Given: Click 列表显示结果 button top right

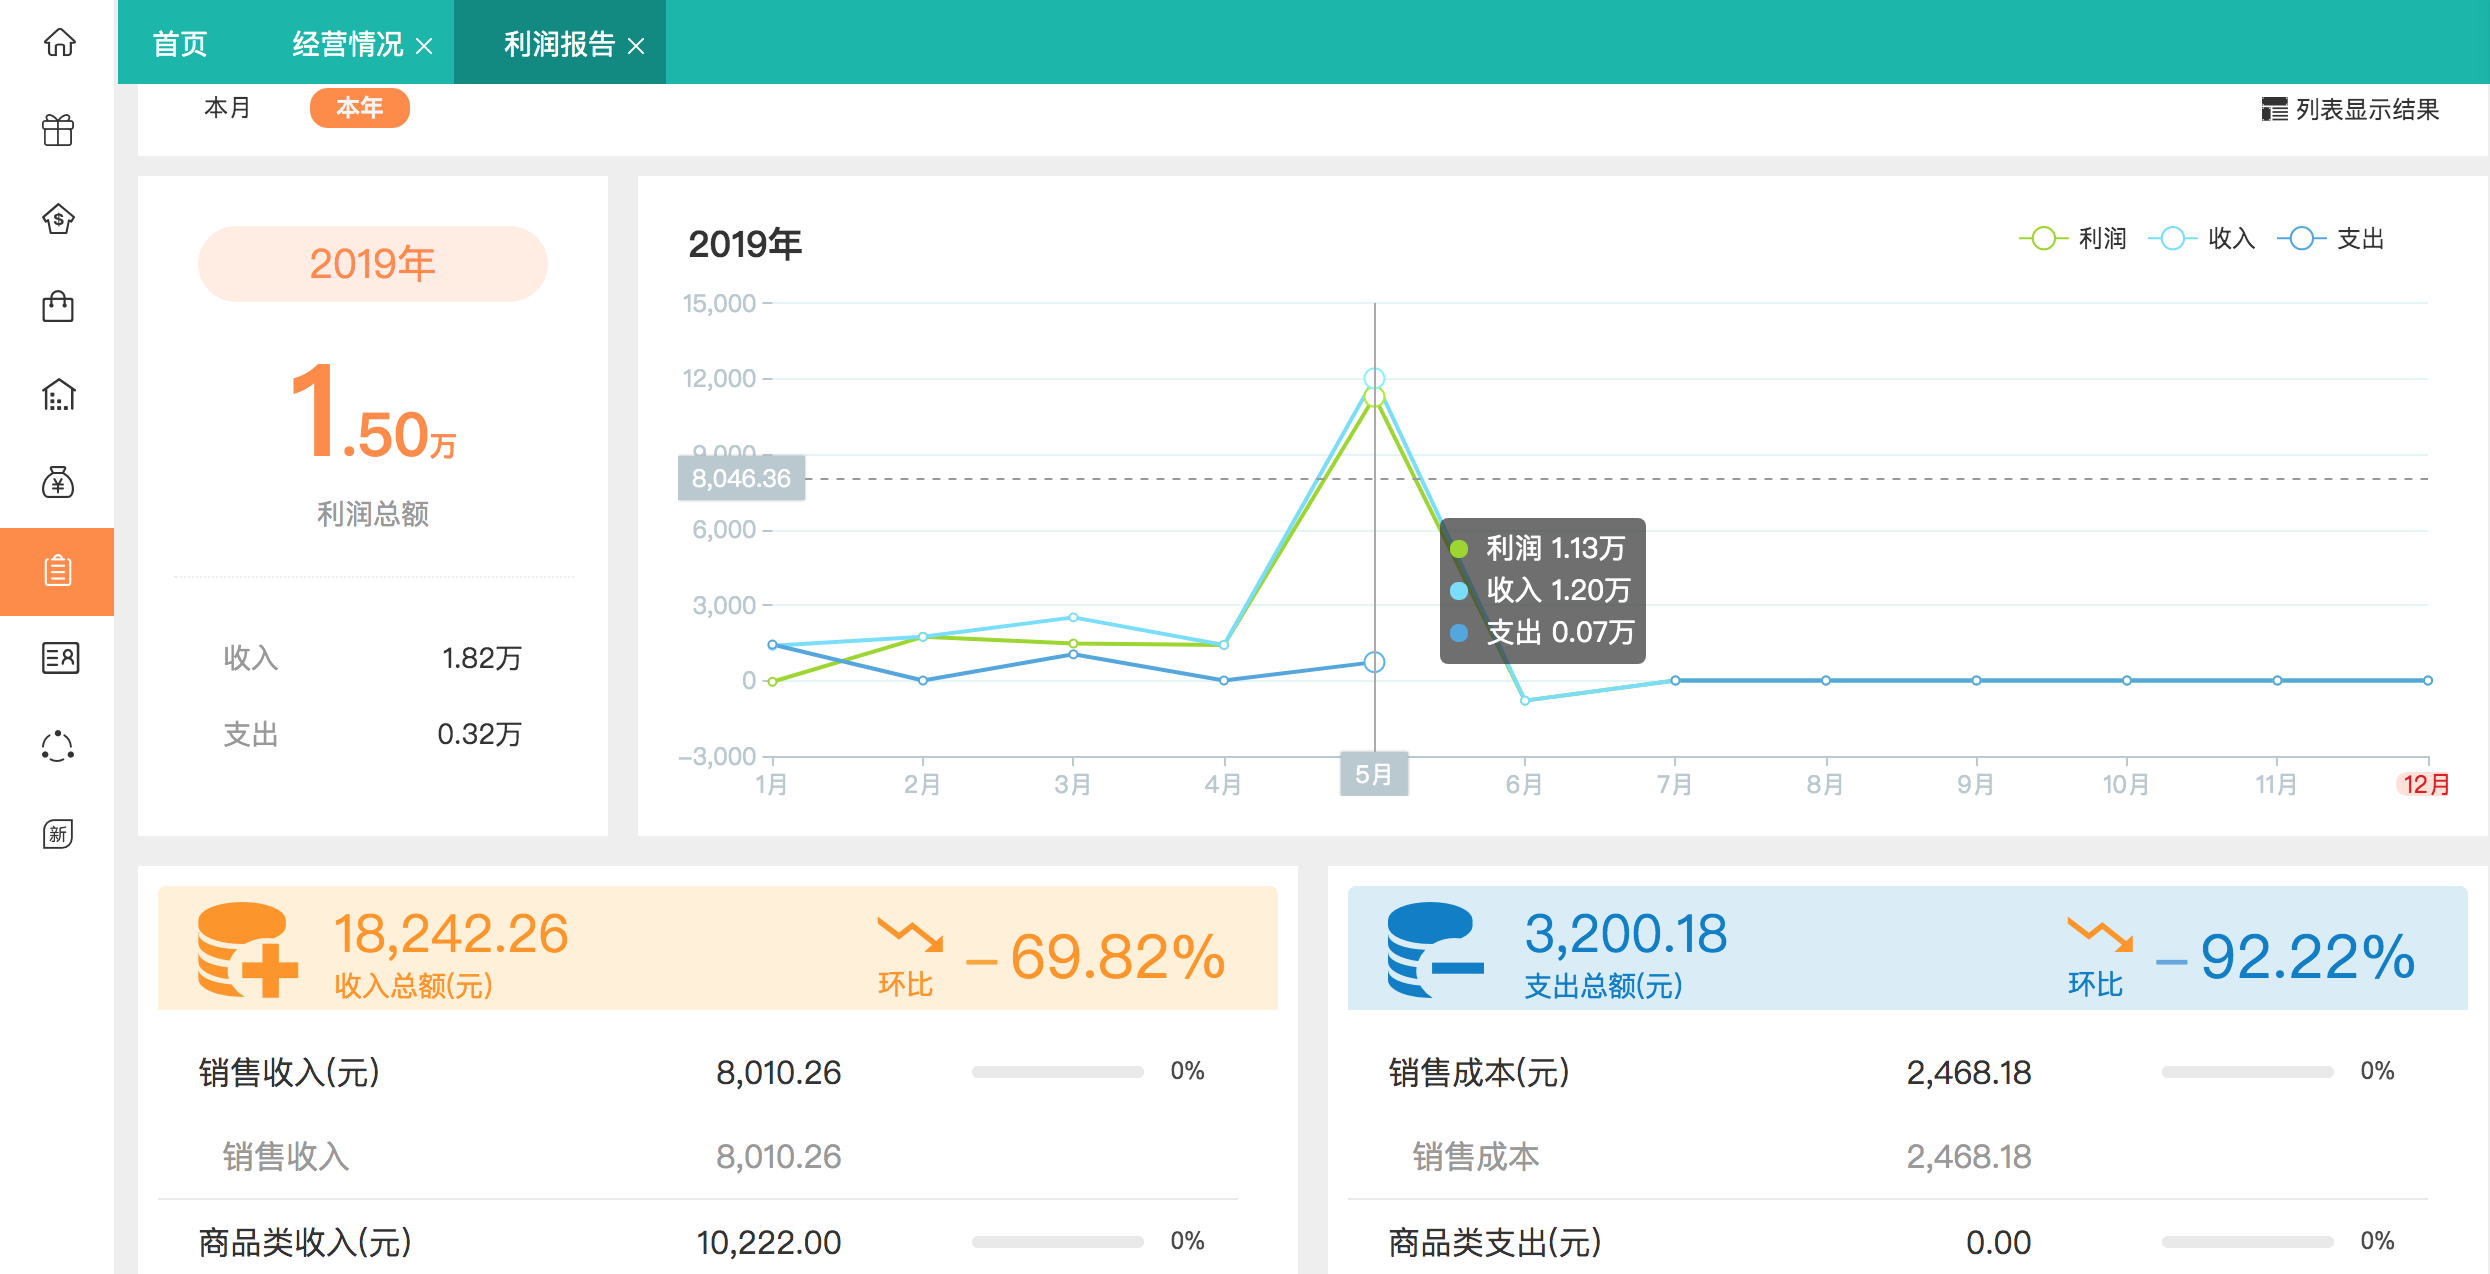Looking at the screenshot, I should pyautogui.click(x=2357, y=110).
